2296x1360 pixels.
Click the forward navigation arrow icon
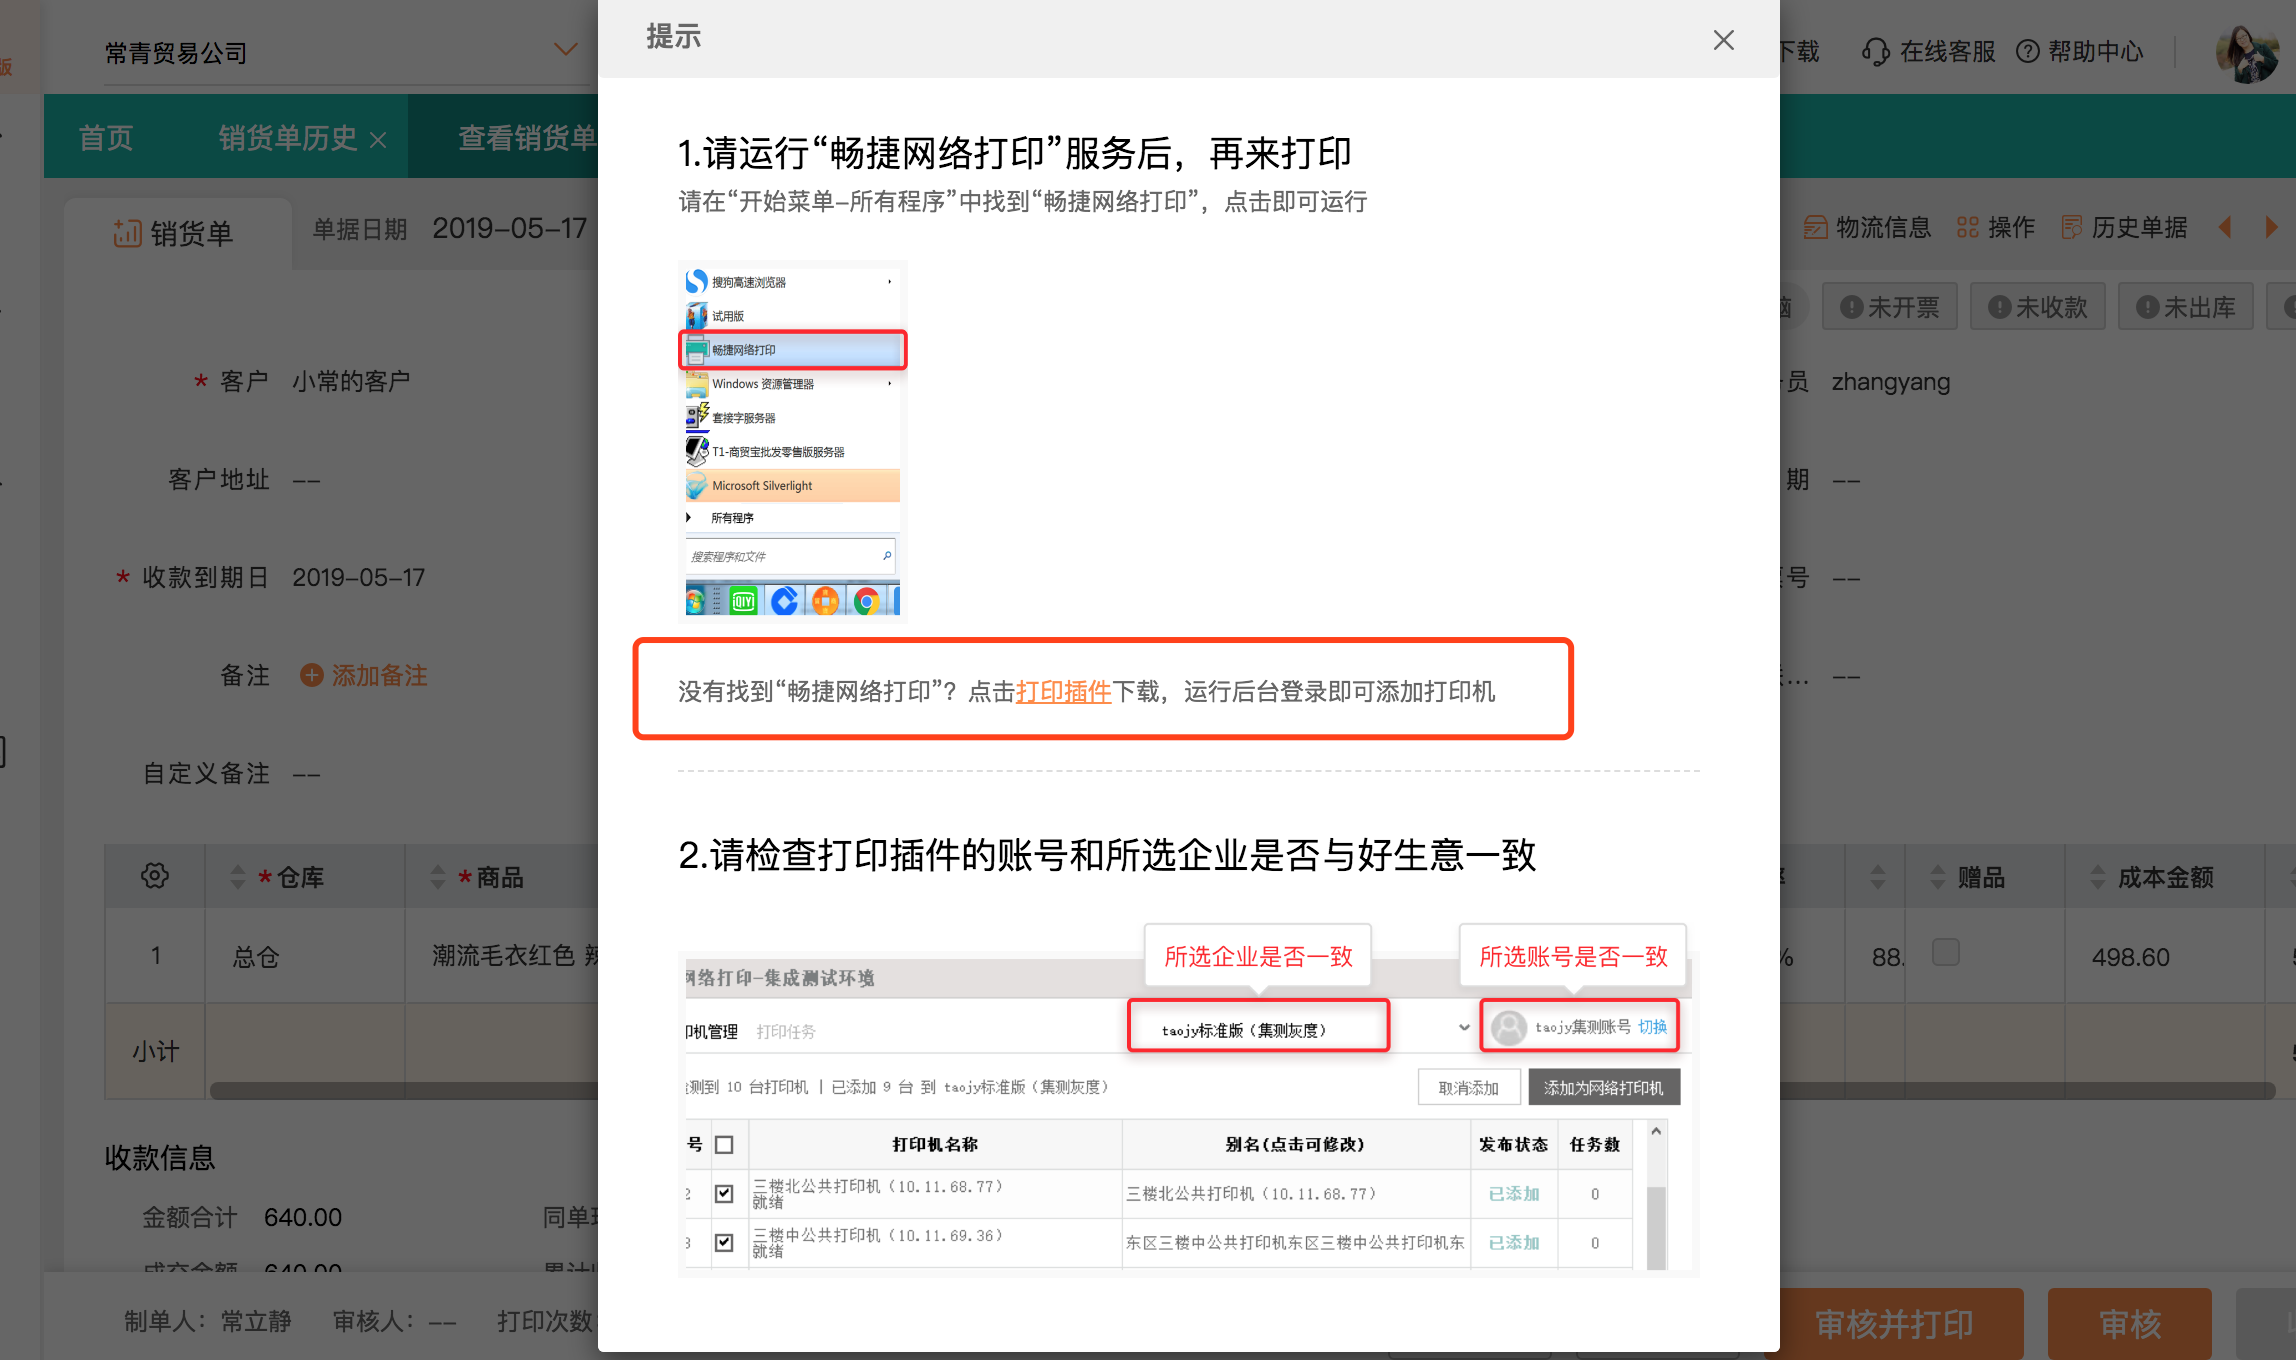coord(2268,225)
